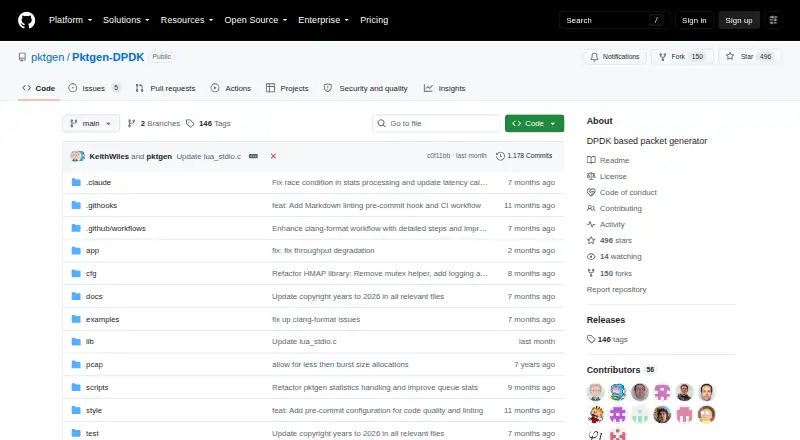Open the examples folder
Image resolution: width=800 pixels, height=440 pixels.
[x=103, y=320]
